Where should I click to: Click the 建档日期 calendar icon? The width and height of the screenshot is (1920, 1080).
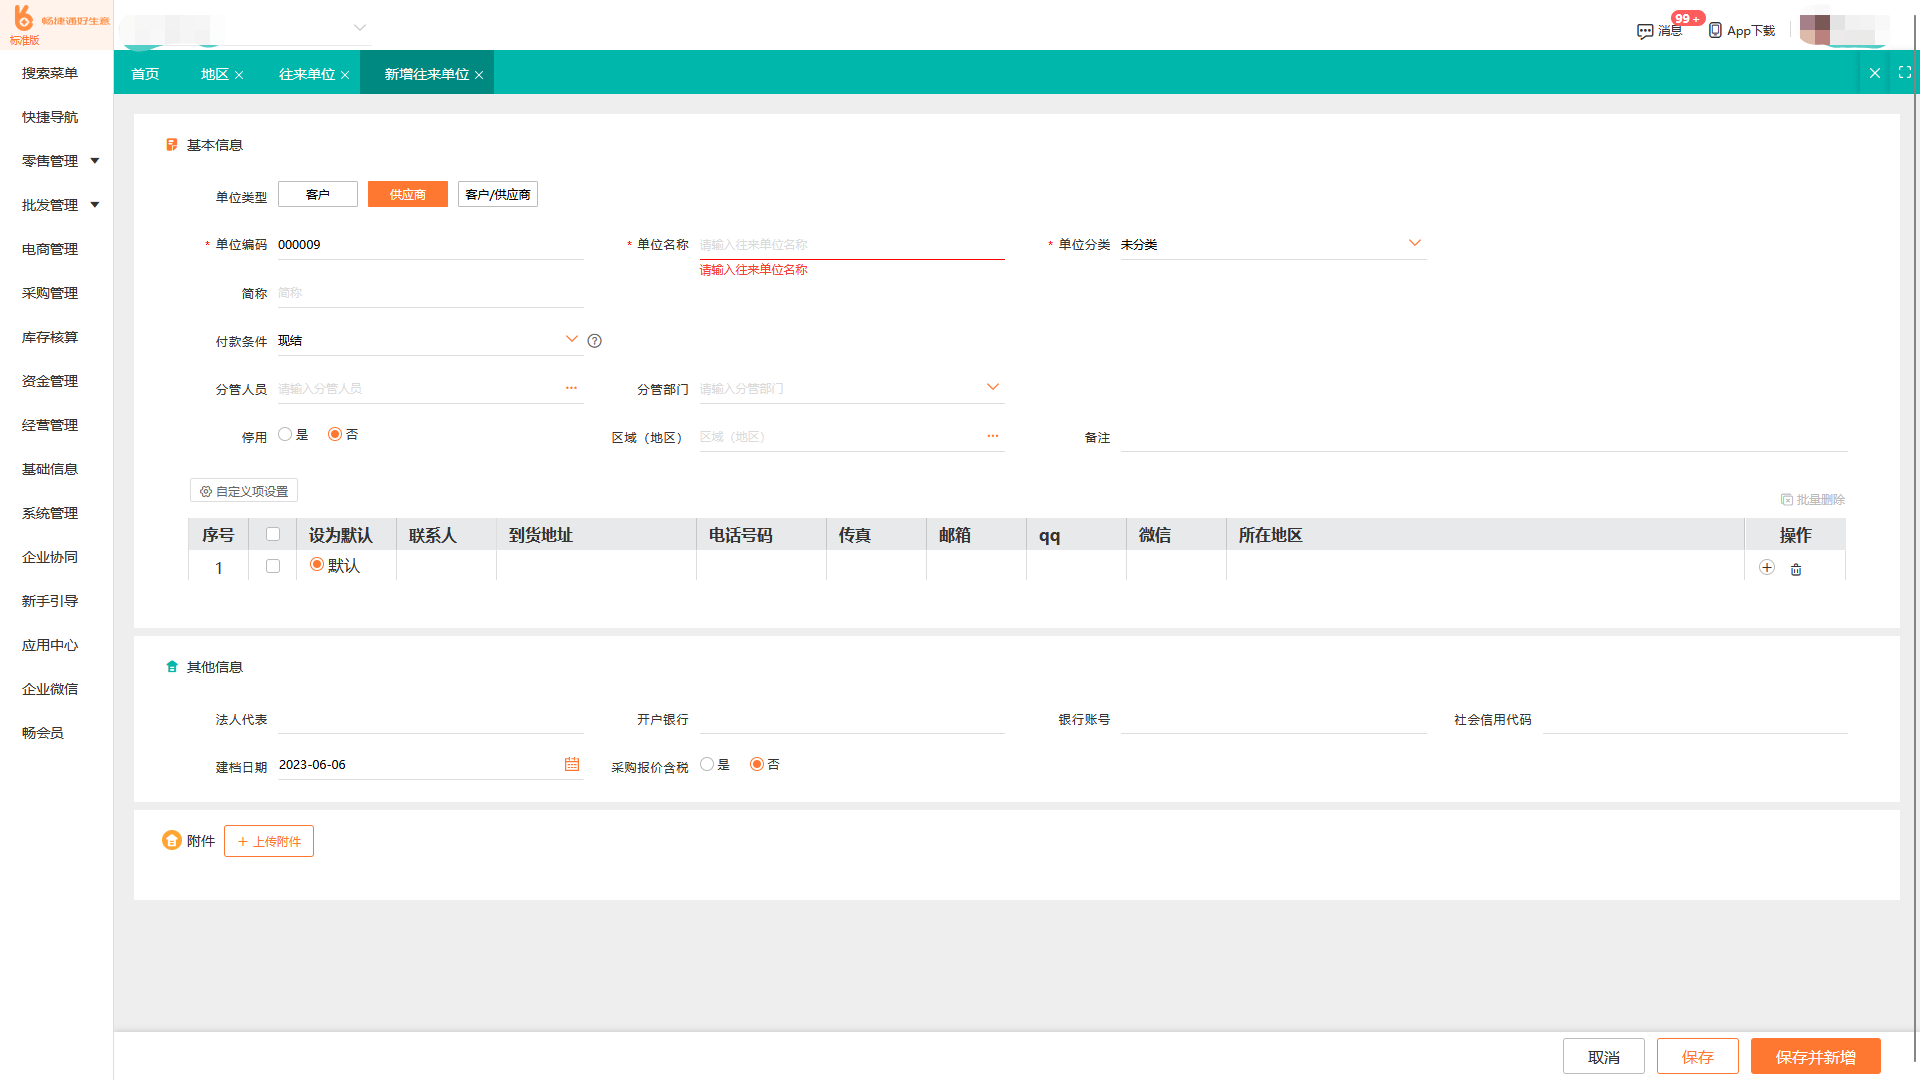(571, 764)
